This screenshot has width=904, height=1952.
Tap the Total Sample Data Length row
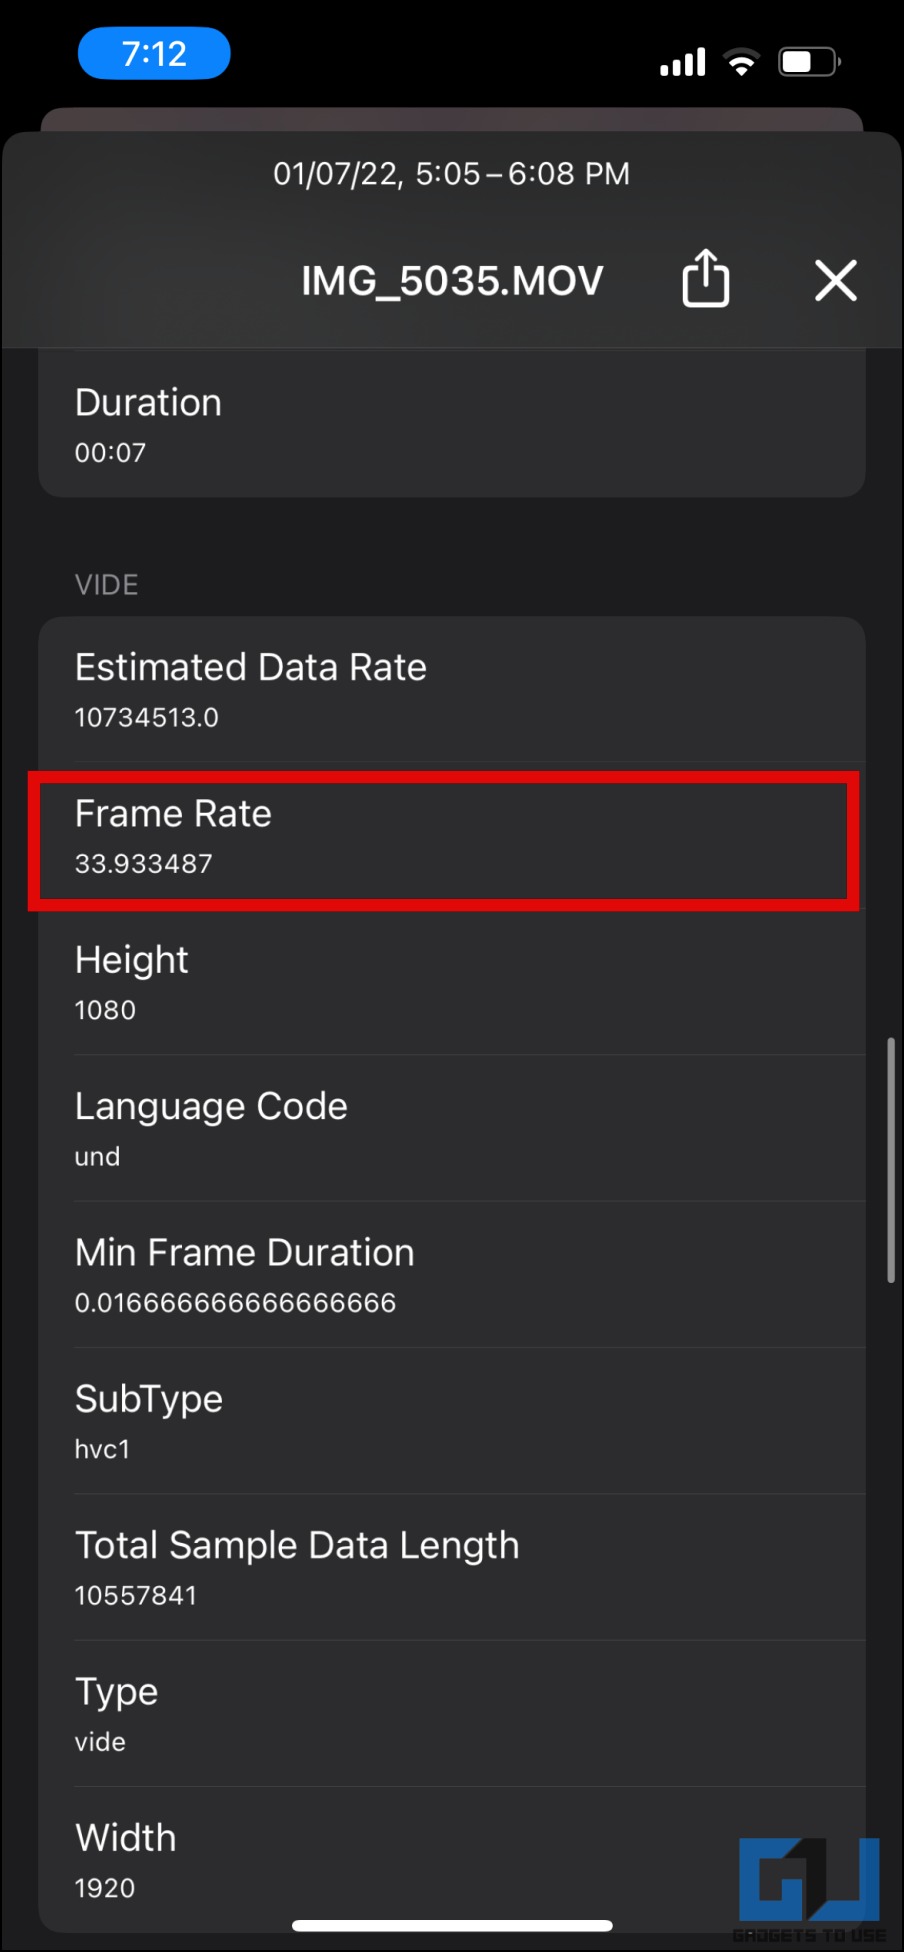[x=451, y=1568]
